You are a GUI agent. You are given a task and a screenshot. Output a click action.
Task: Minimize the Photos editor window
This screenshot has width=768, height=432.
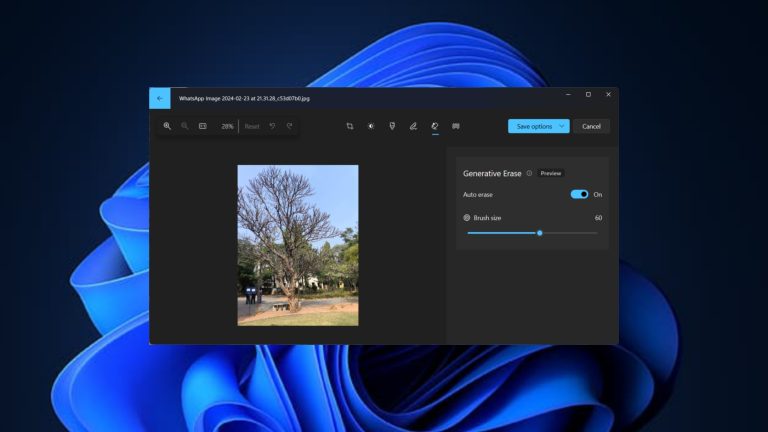click(x=568, y=95)
